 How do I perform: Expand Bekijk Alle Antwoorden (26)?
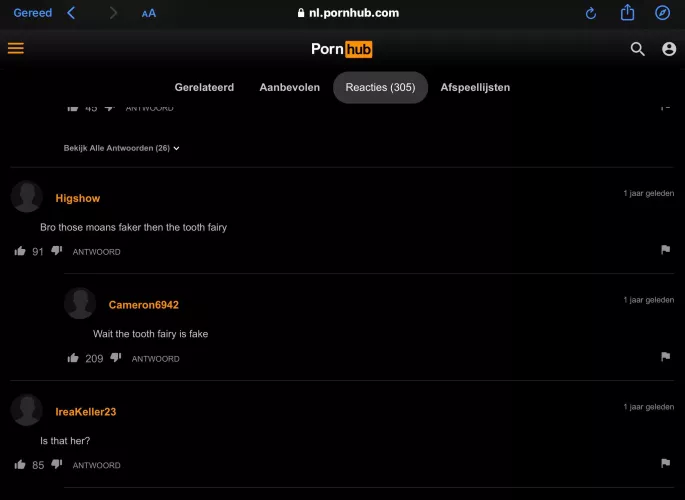tap(121, 148)
